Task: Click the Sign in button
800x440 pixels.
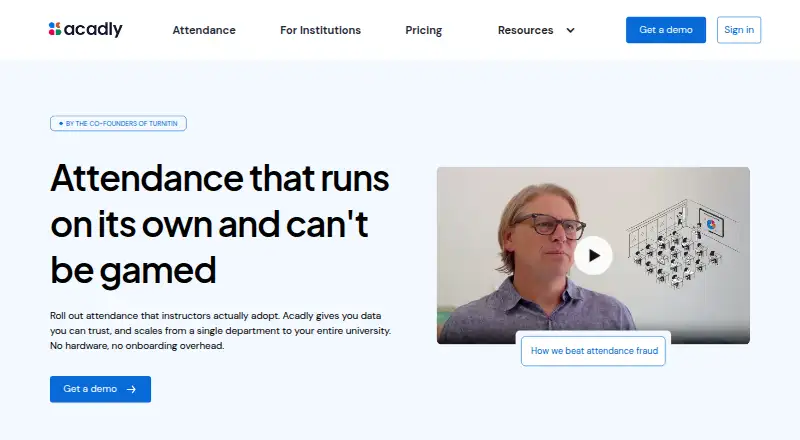Action: click(739, 30)
